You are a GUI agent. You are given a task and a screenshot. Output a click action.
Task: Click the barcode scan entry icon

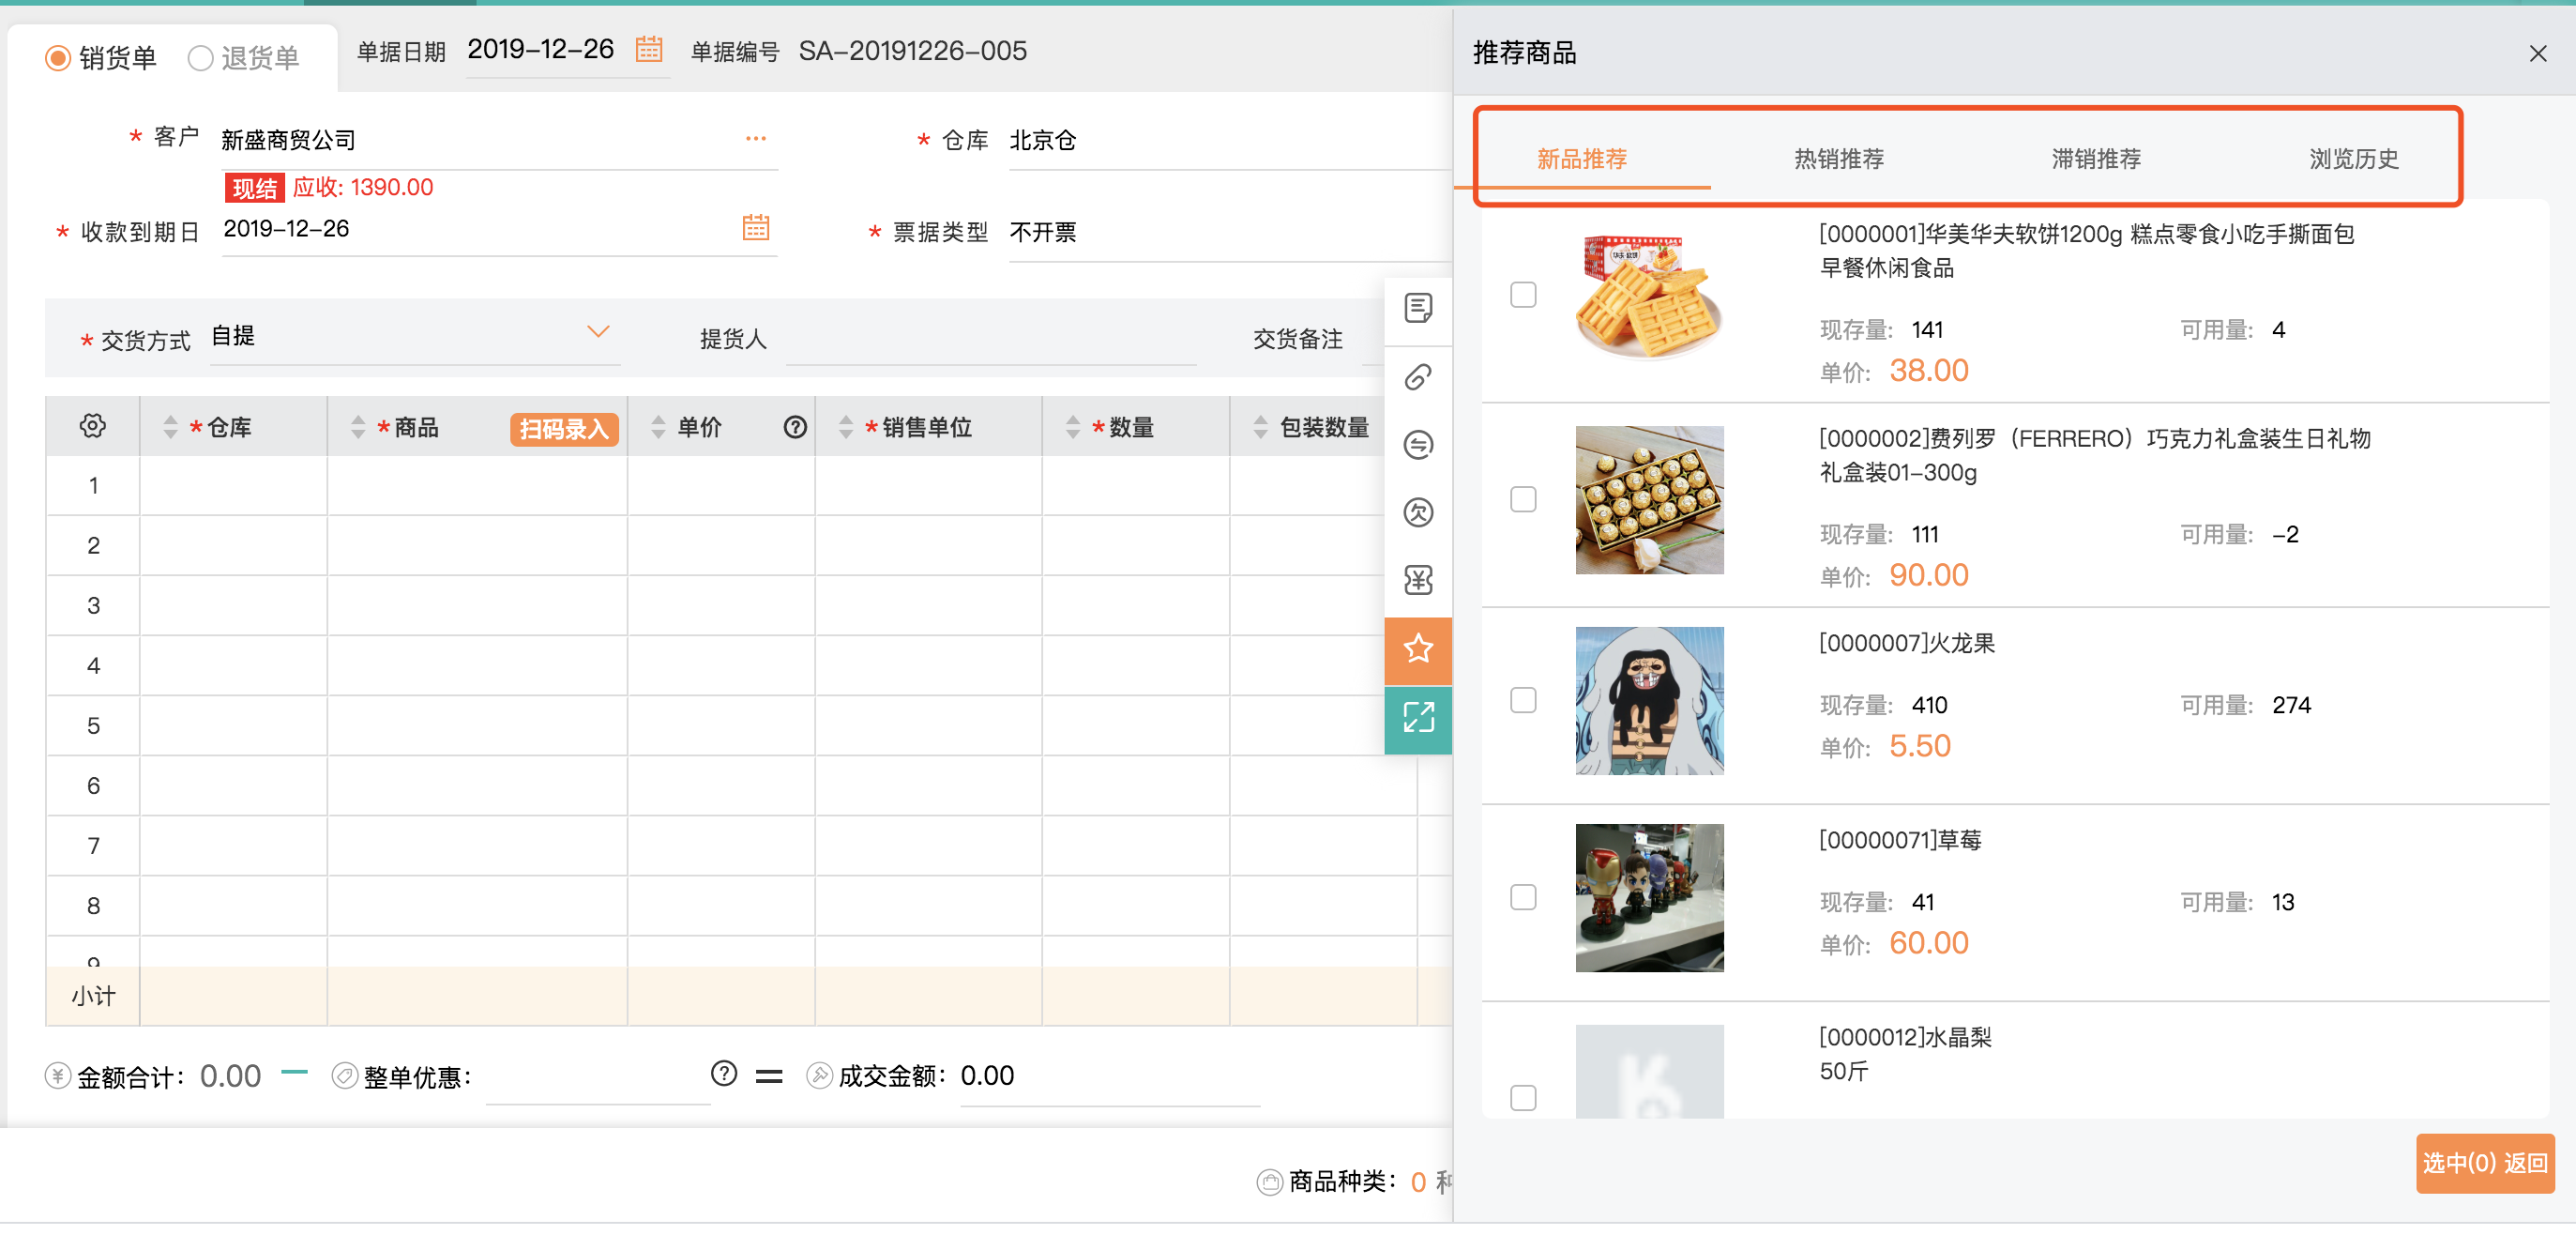(x=567, y=429)
